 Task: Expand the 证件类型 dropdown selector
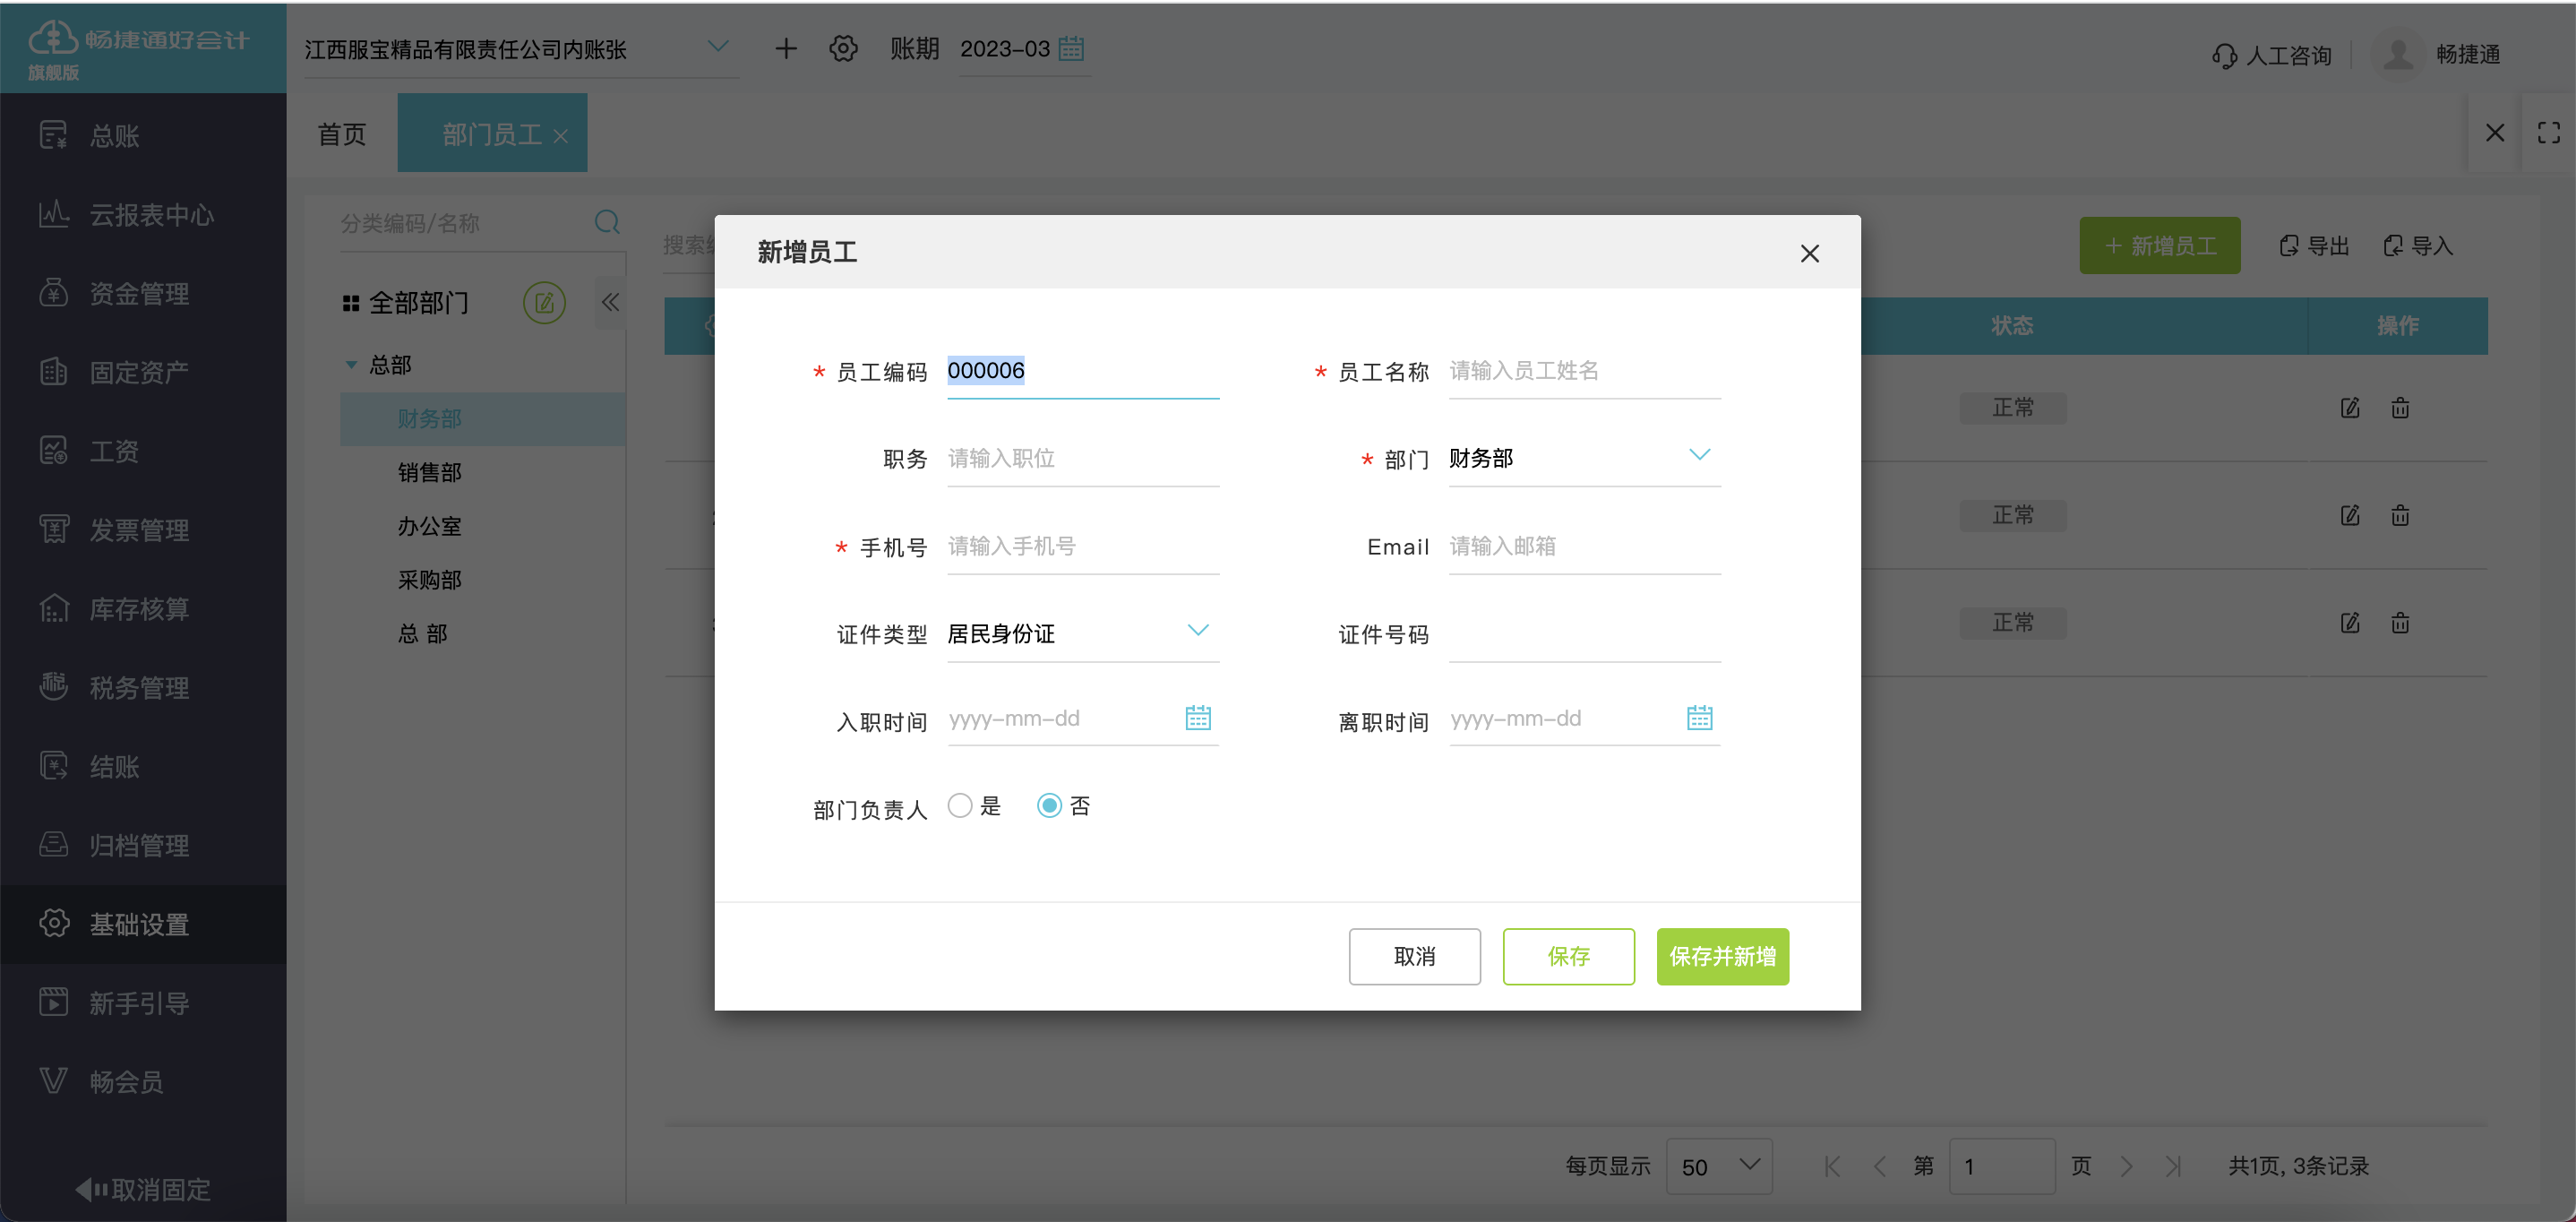(x=1199, y=631)
